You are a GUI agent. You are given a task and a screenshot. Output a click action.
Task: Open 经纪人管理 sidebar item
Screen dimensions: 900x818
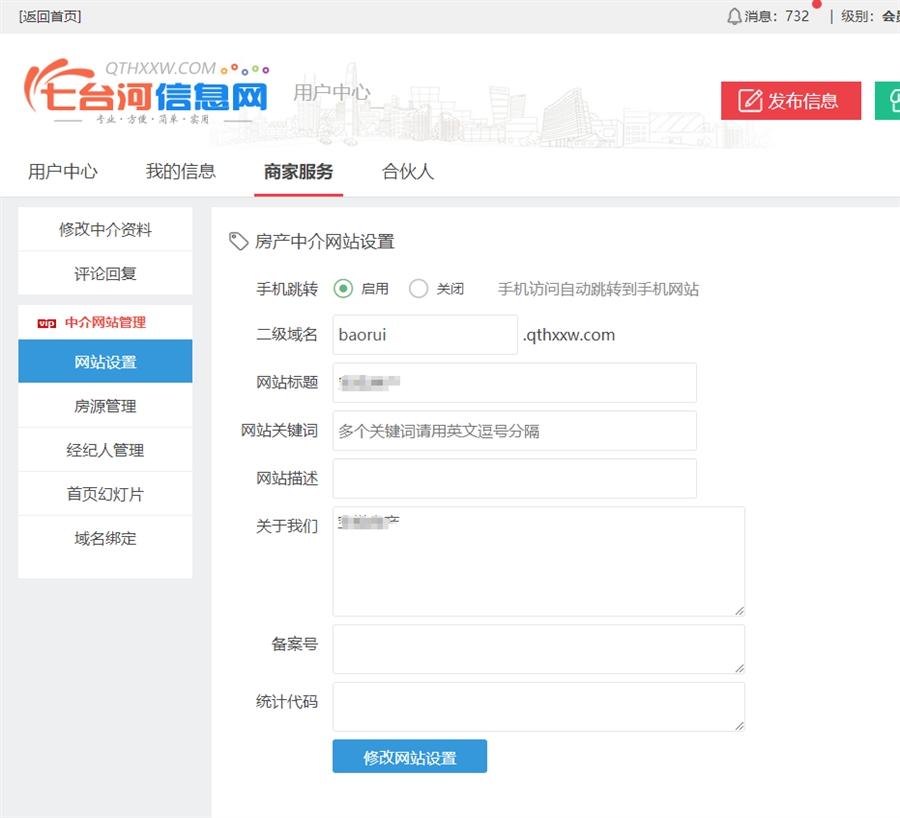point(105,450)
